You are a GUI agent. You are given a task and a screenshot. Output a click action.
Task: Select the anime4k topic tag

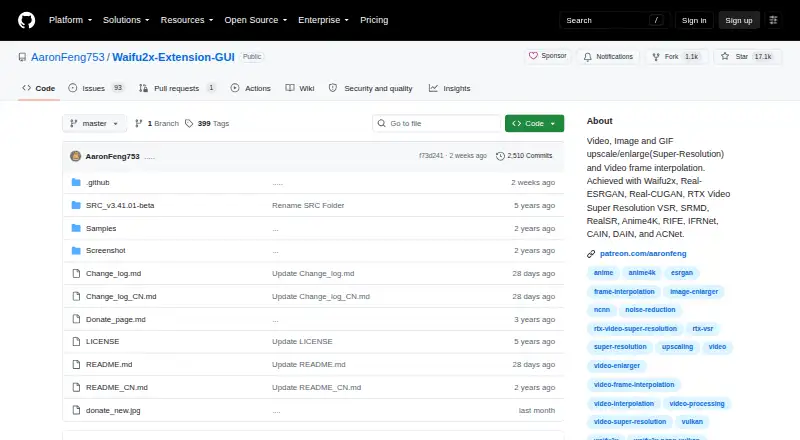pyautogui.click(x=642, y=273)
